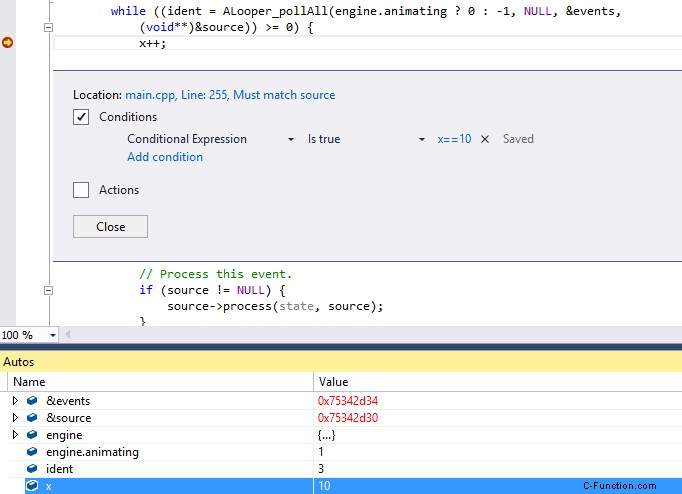The image size is (682, 494).
Task: Uncheck the Conditions checkbox
Action: click(82, 117)
